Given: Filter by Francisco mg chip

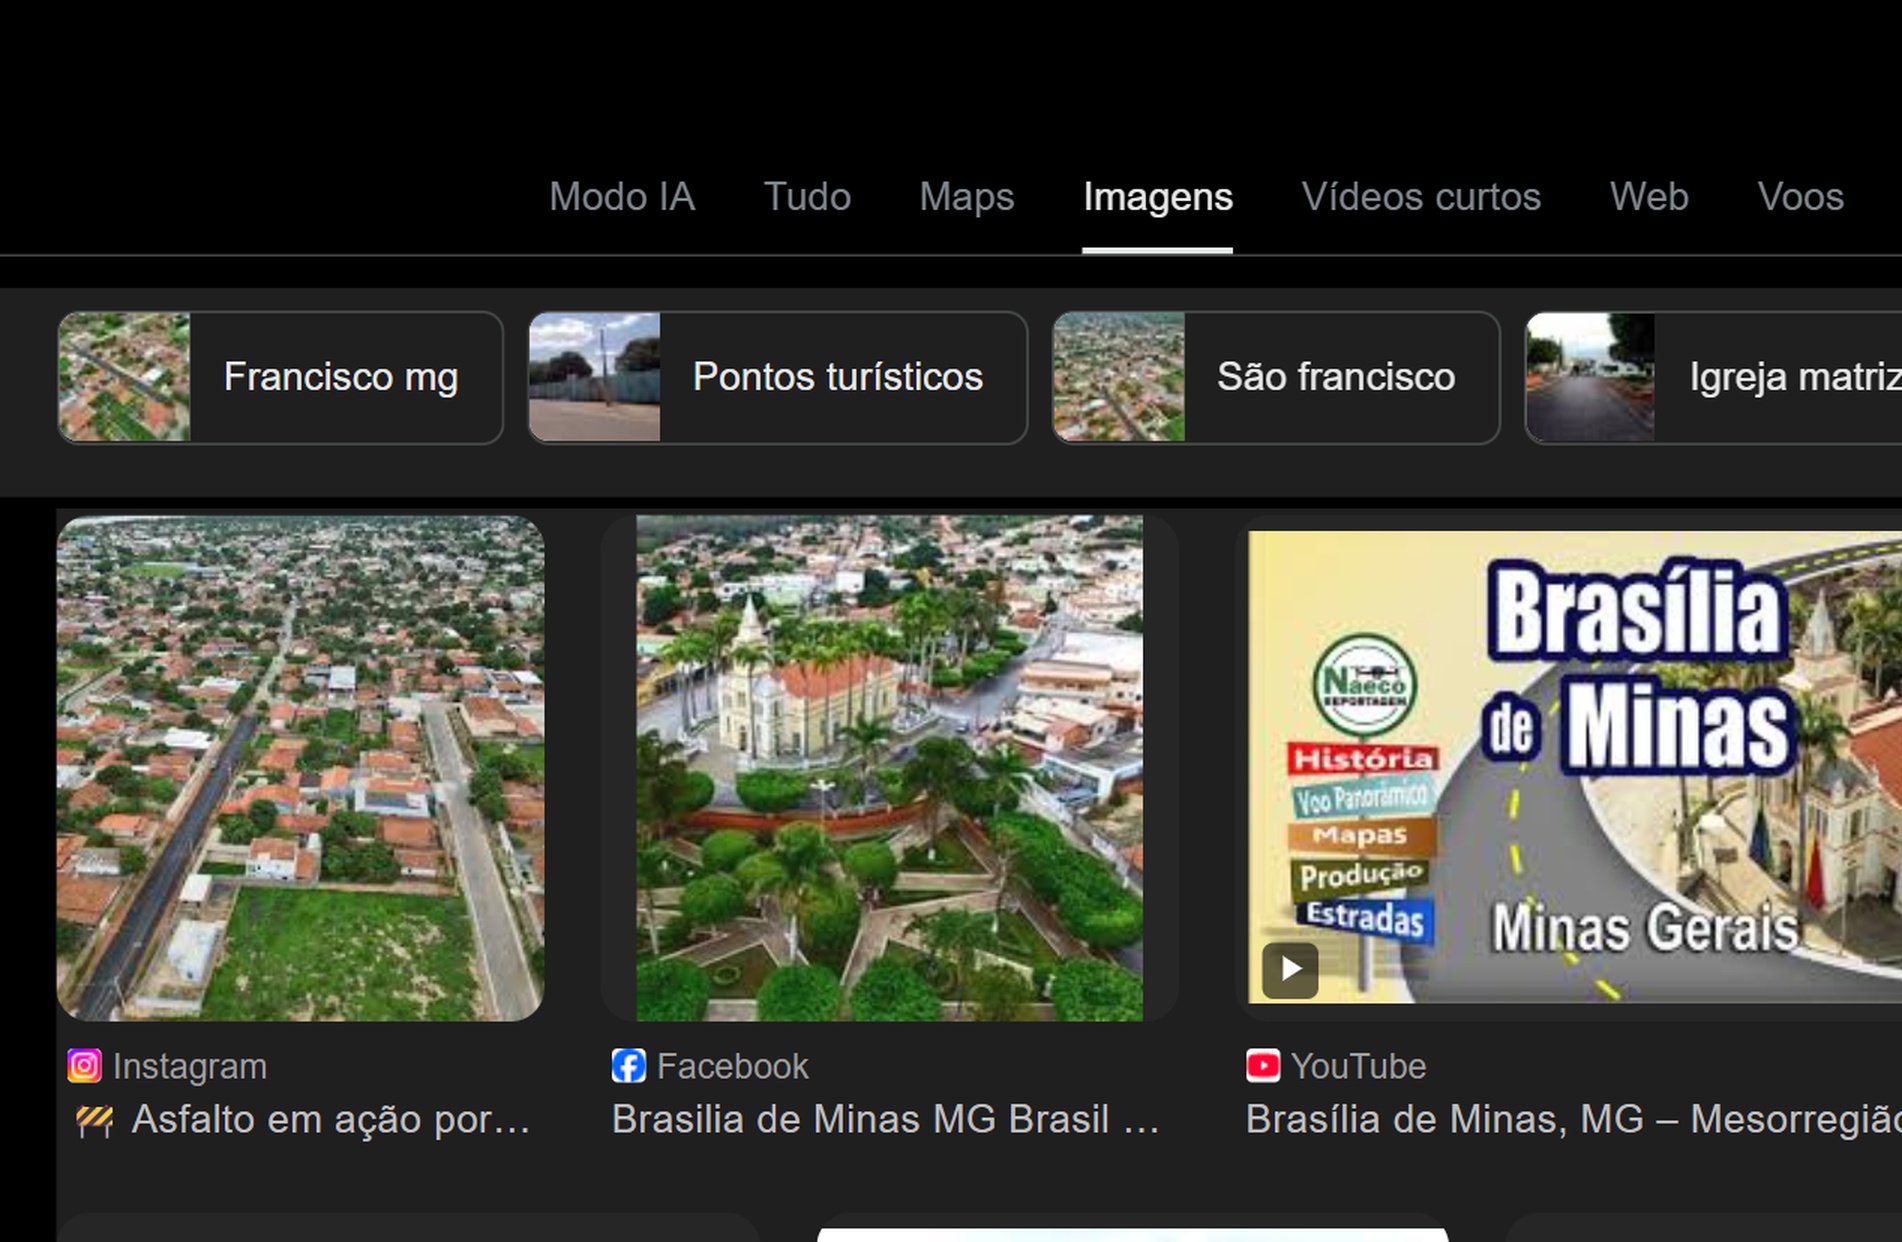Looking at the screenshot, I should click(280, 377).
